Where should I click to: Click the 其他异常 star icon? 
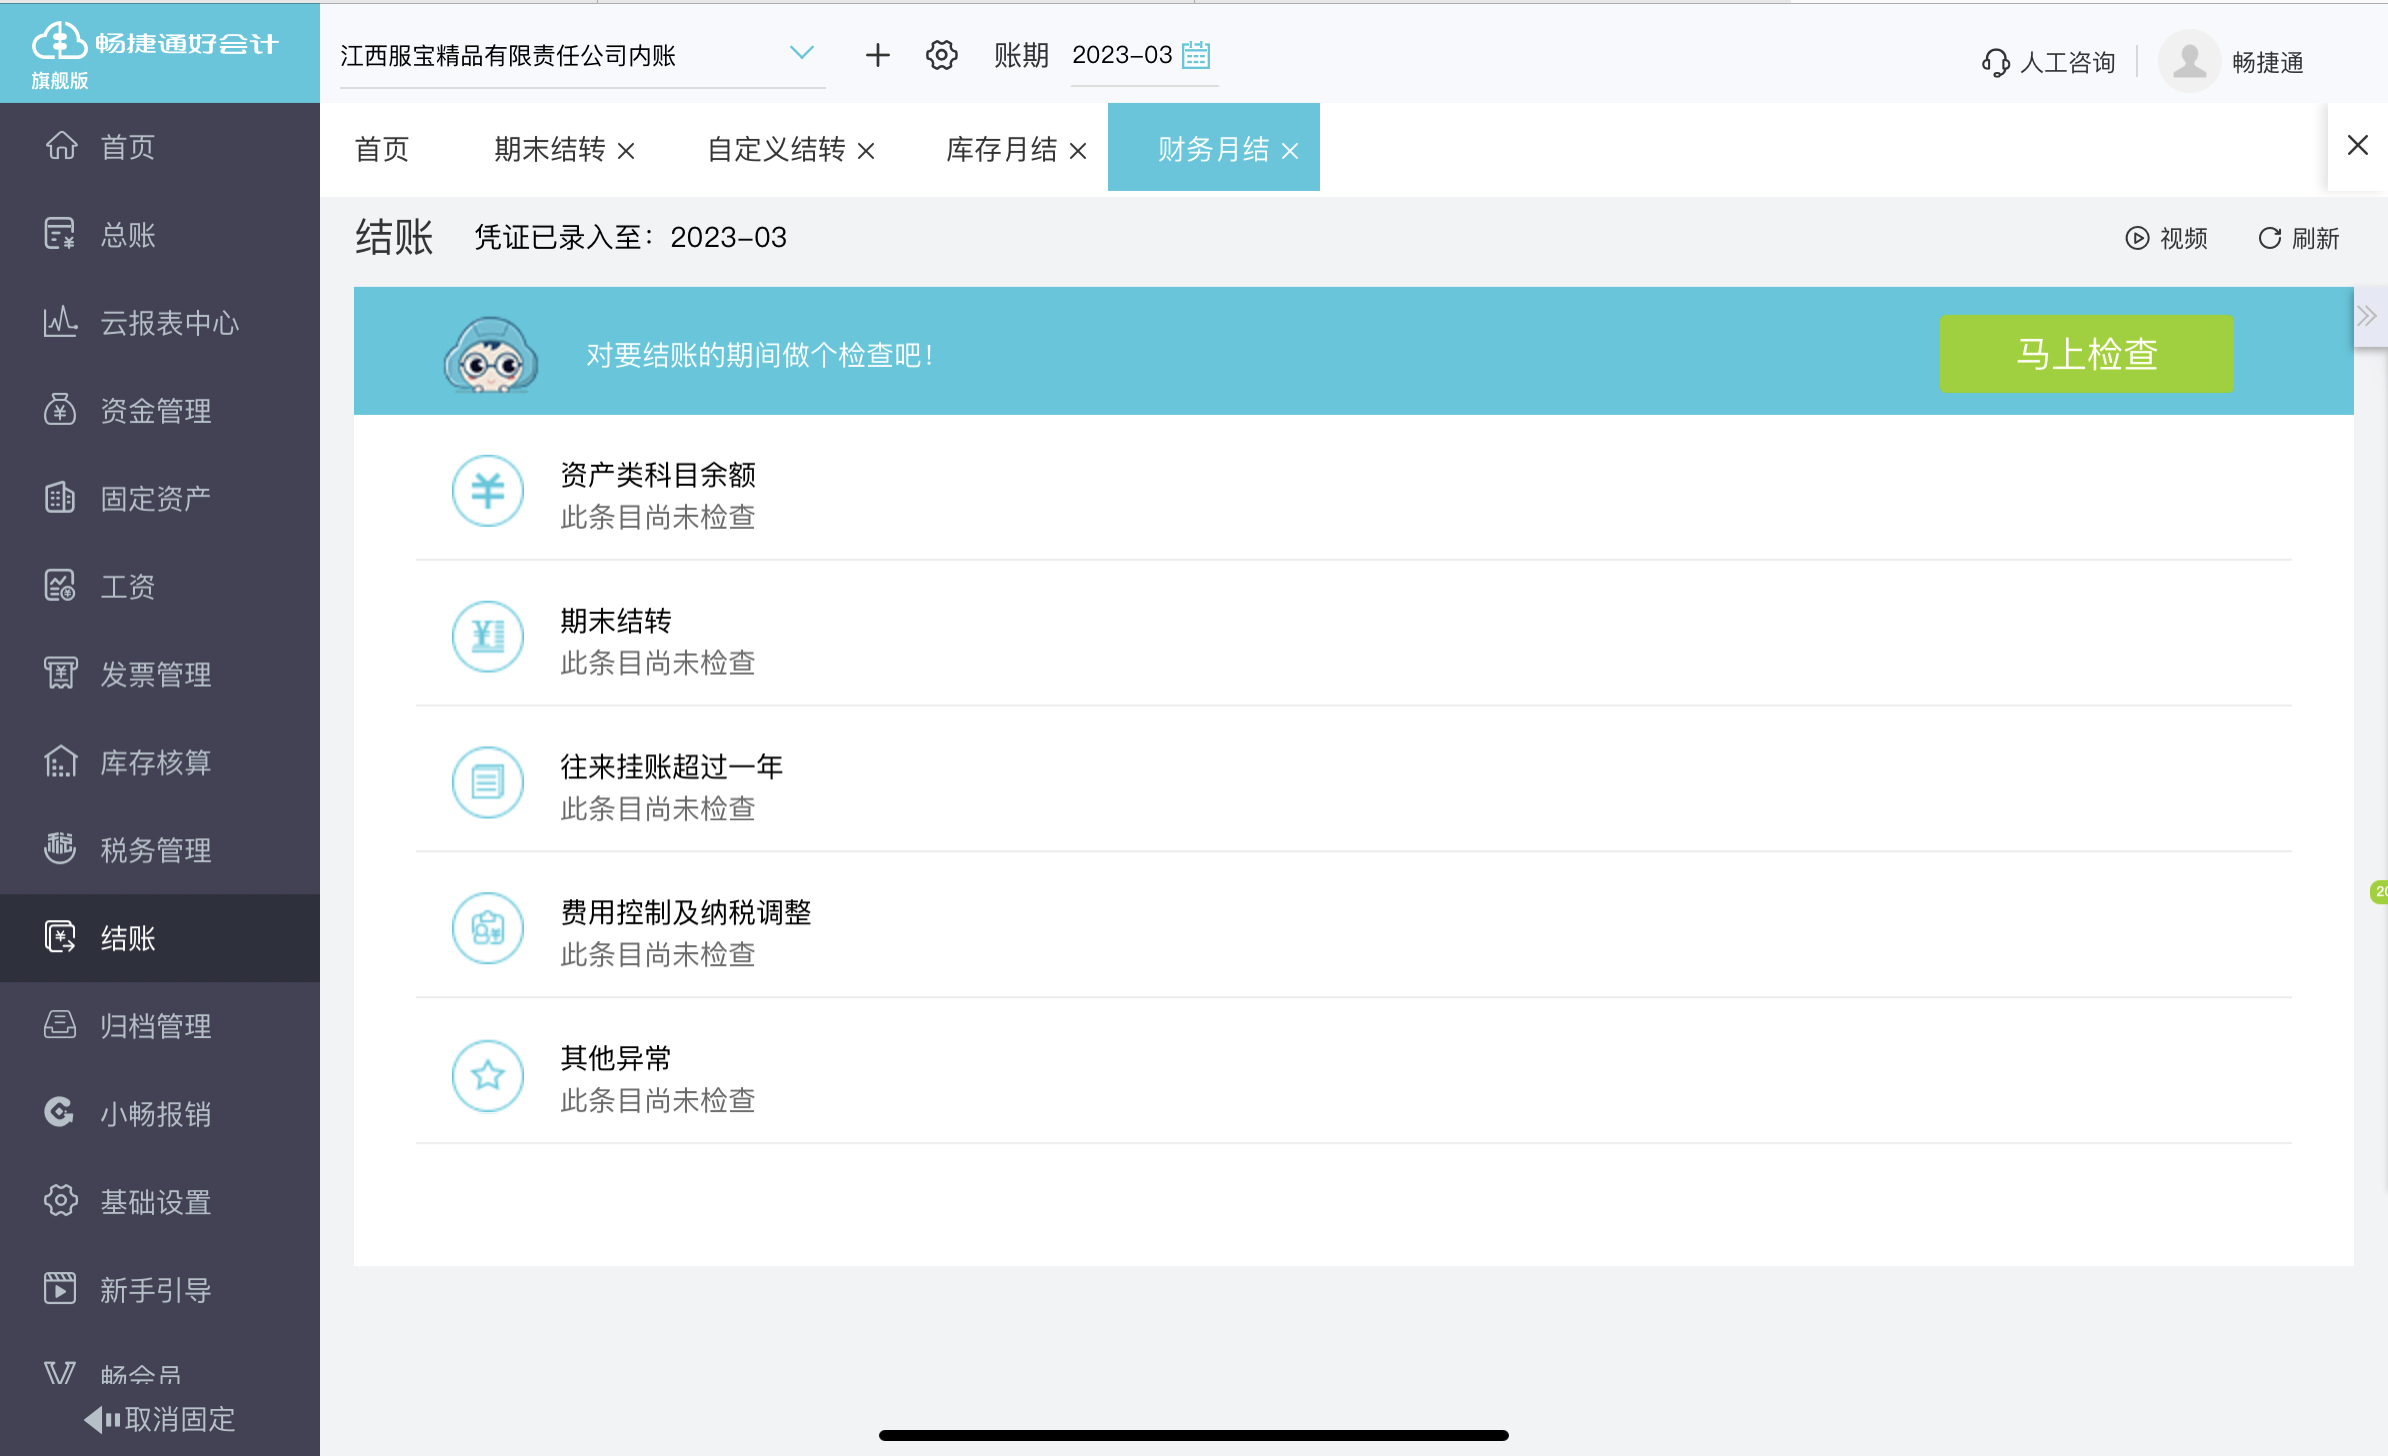pos(484,1072)
